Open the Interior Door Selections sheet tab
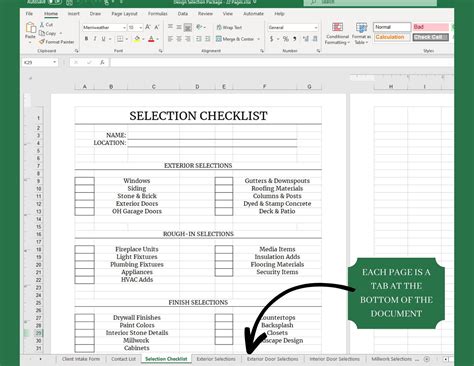Image resolution: width=474 pixels, height=366 pixels. [x=334, y=359]
